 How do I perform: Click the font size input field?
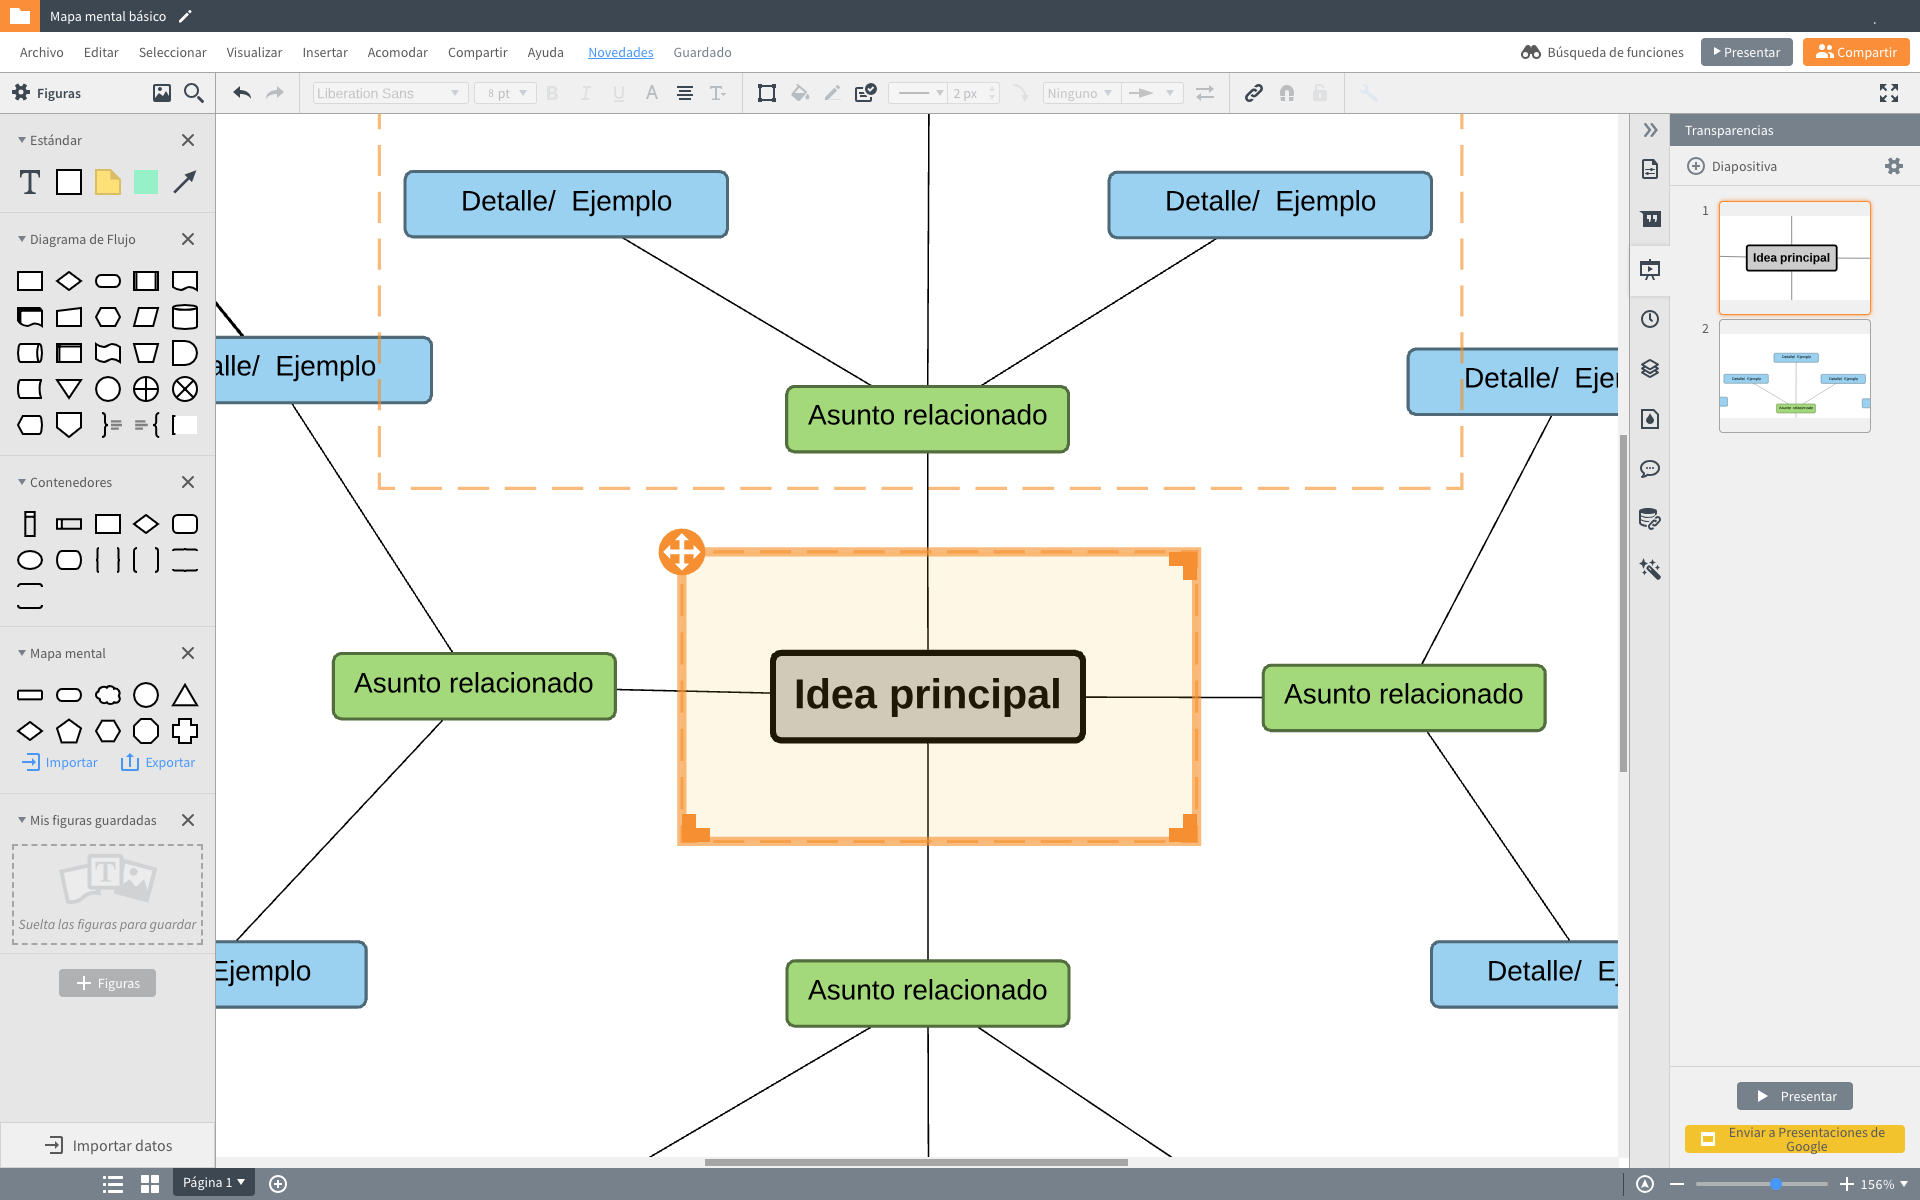498,93
